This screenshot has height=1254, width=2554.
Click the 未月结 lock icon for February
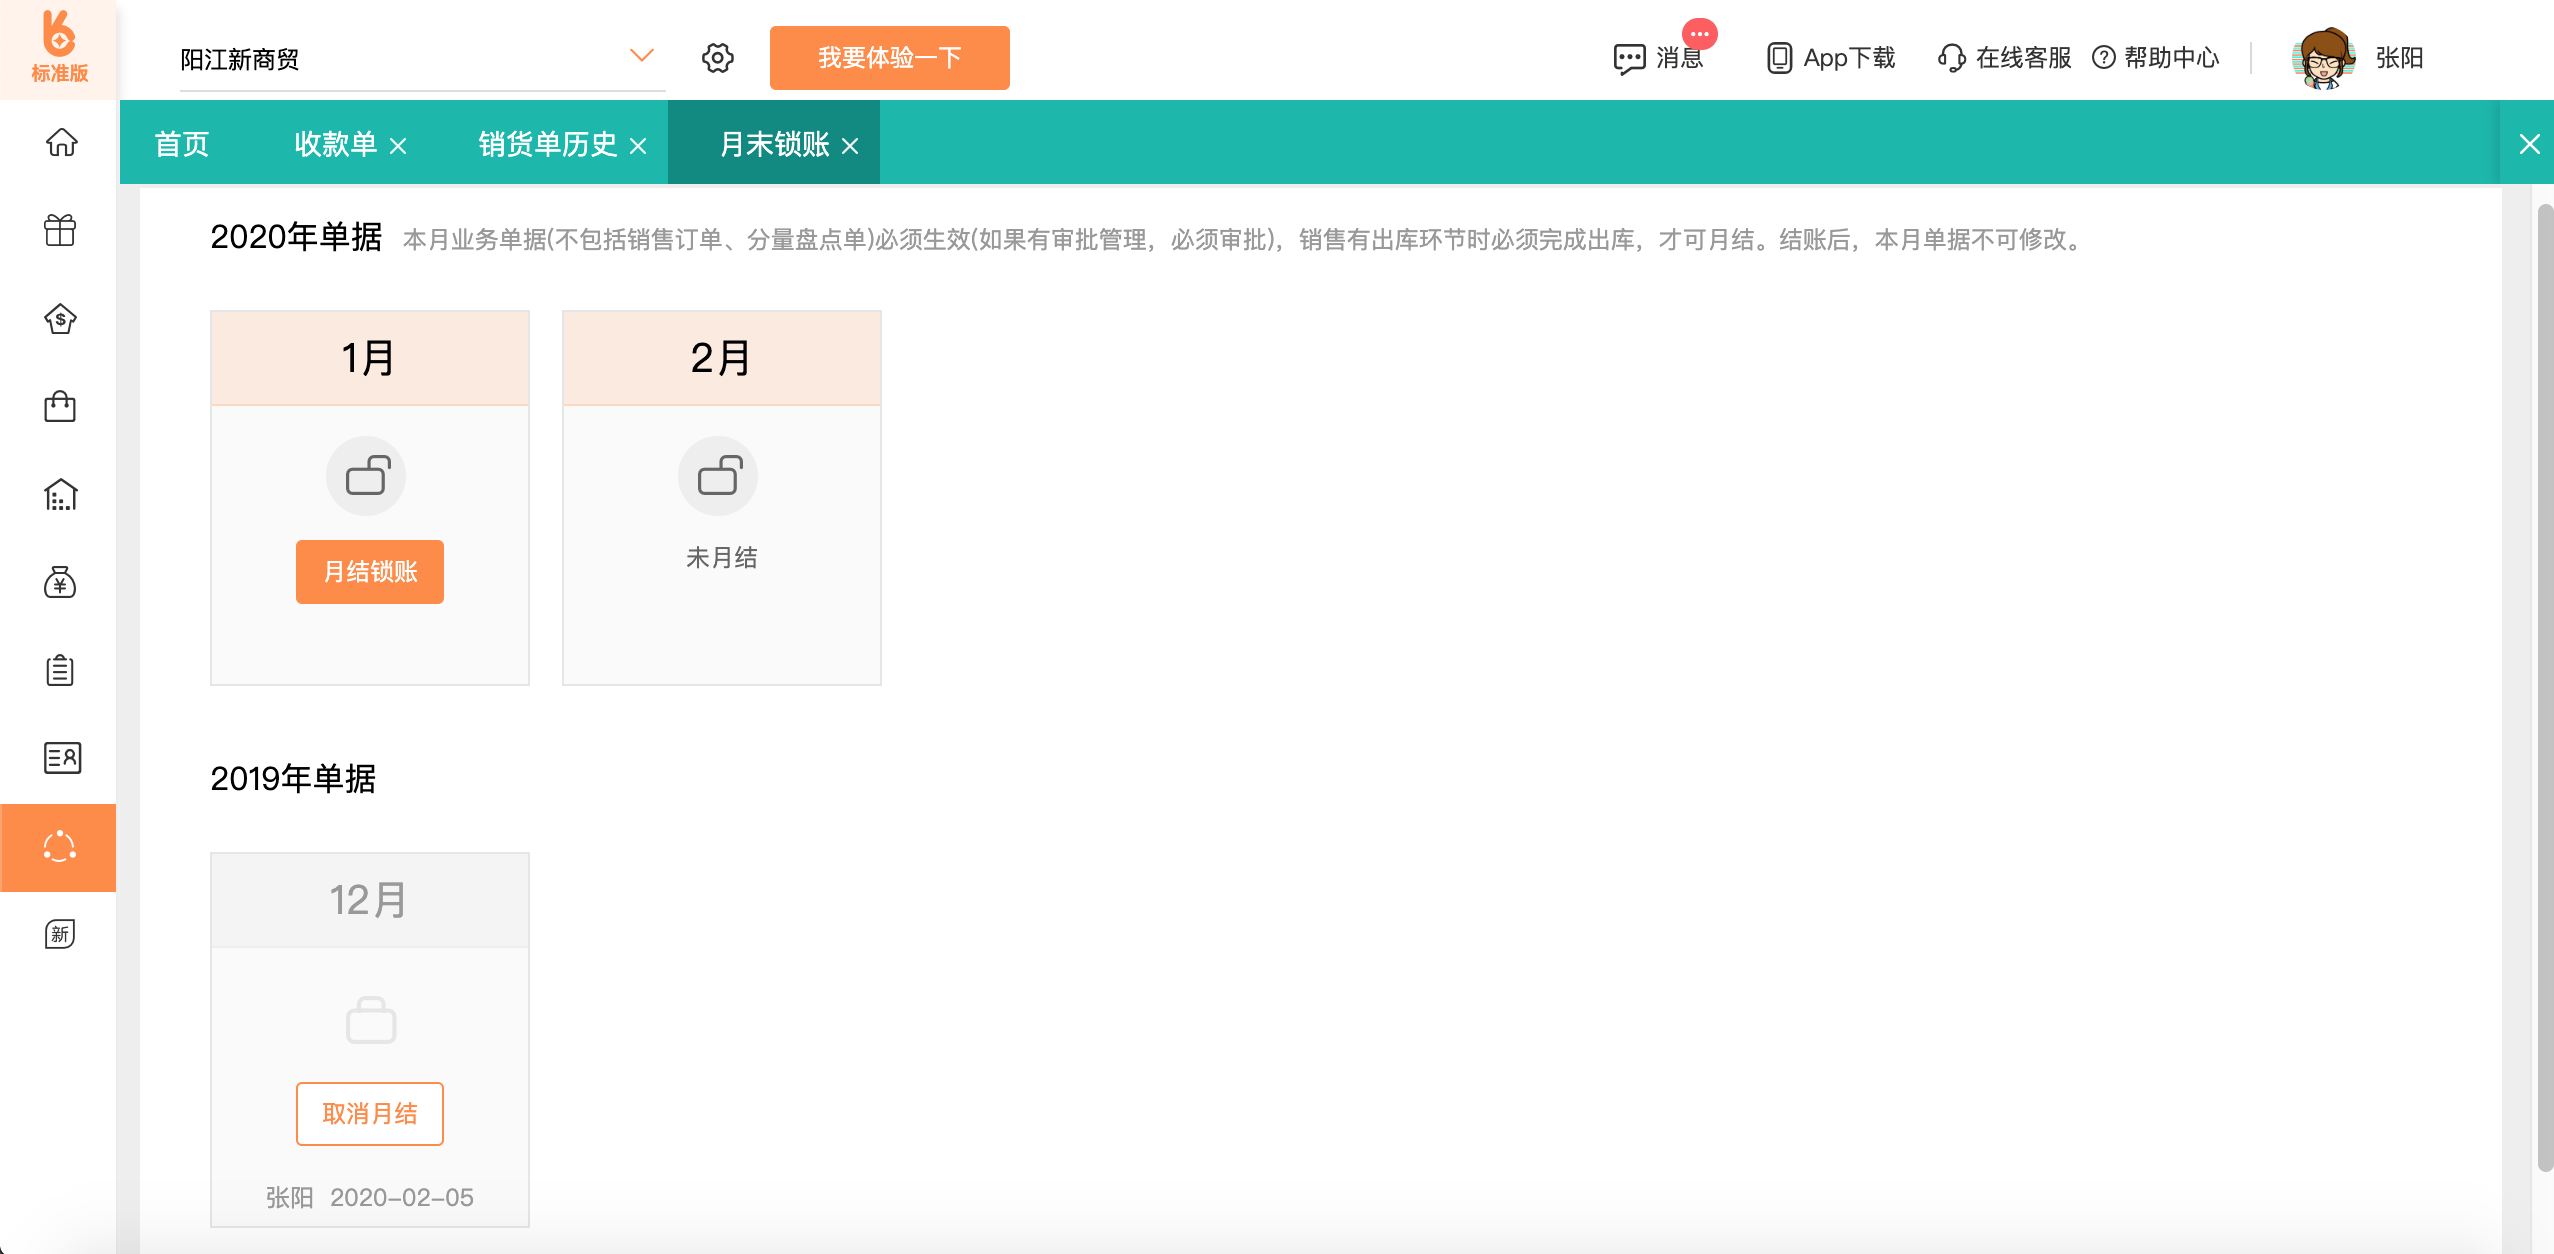pyautogui.click(x=720, y=476)
